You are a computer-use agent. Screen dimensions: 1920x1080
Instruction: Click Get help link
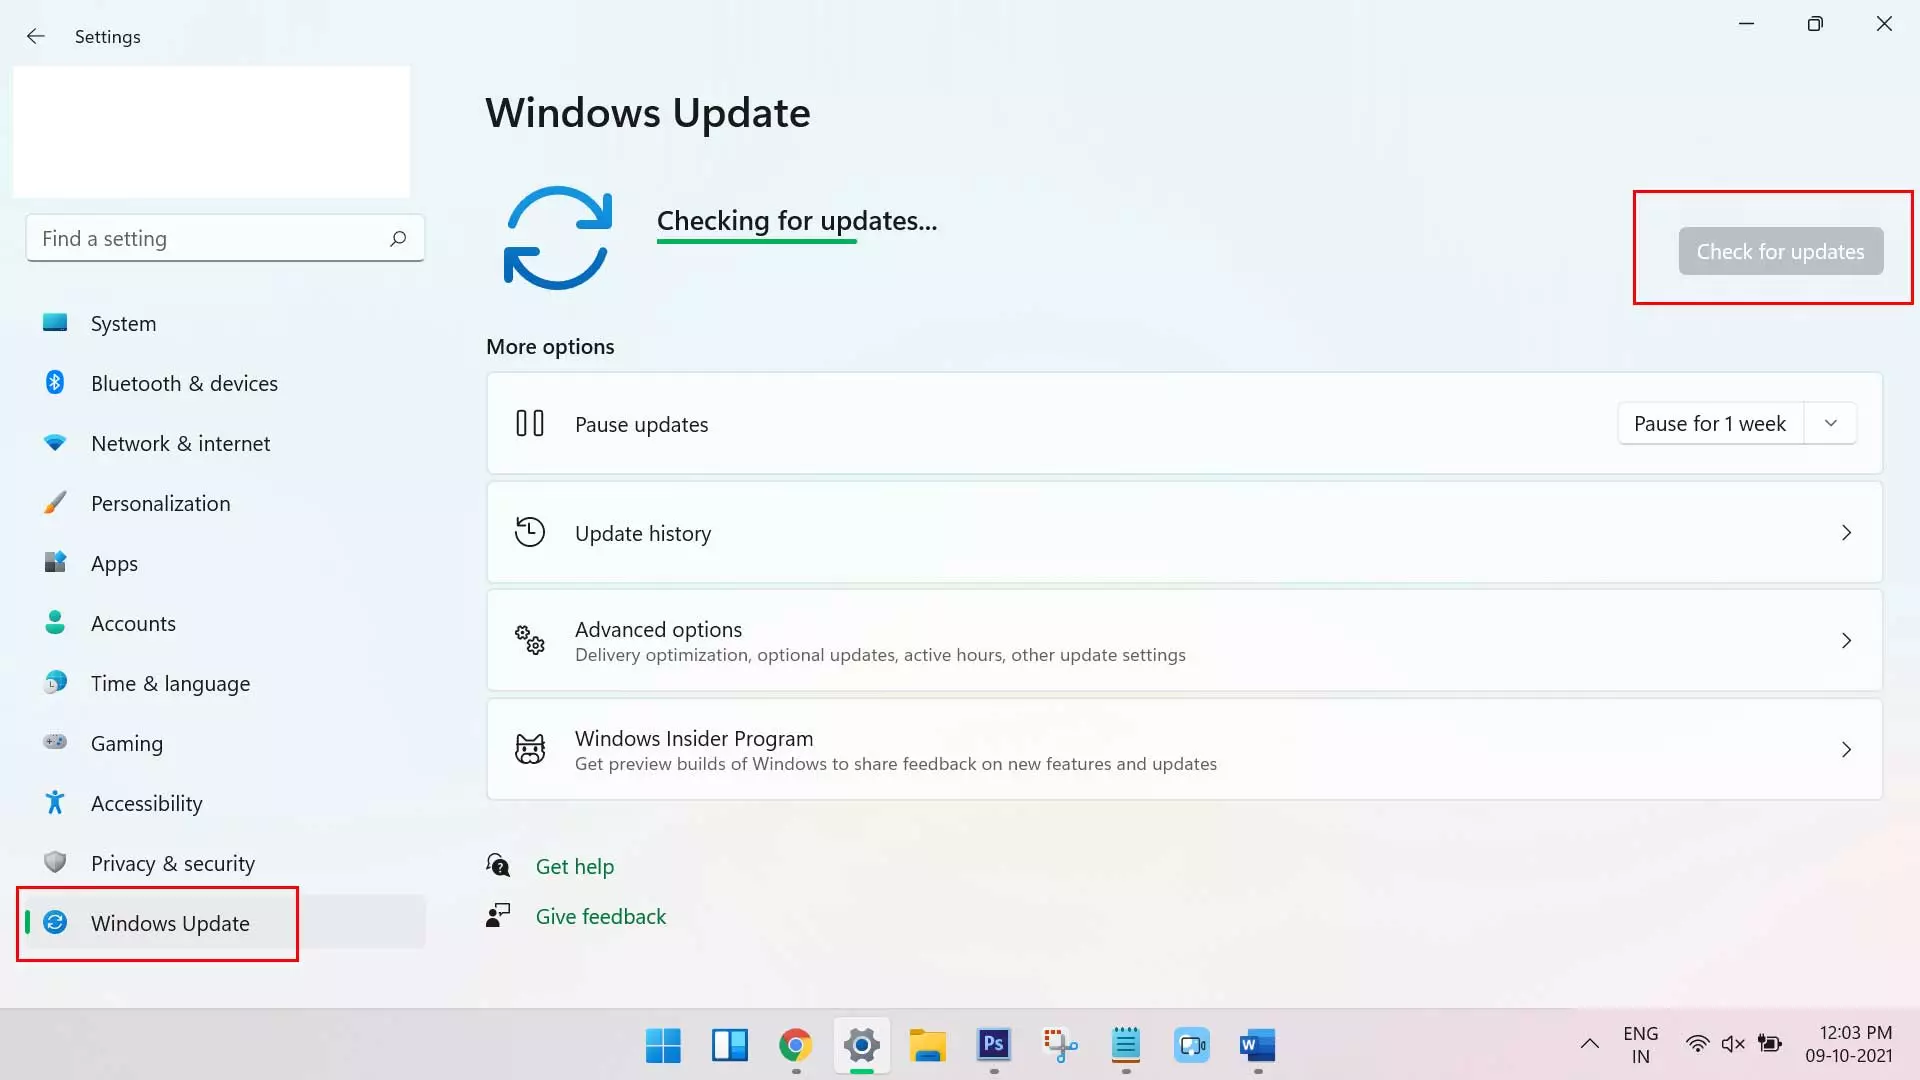[575, 866]
